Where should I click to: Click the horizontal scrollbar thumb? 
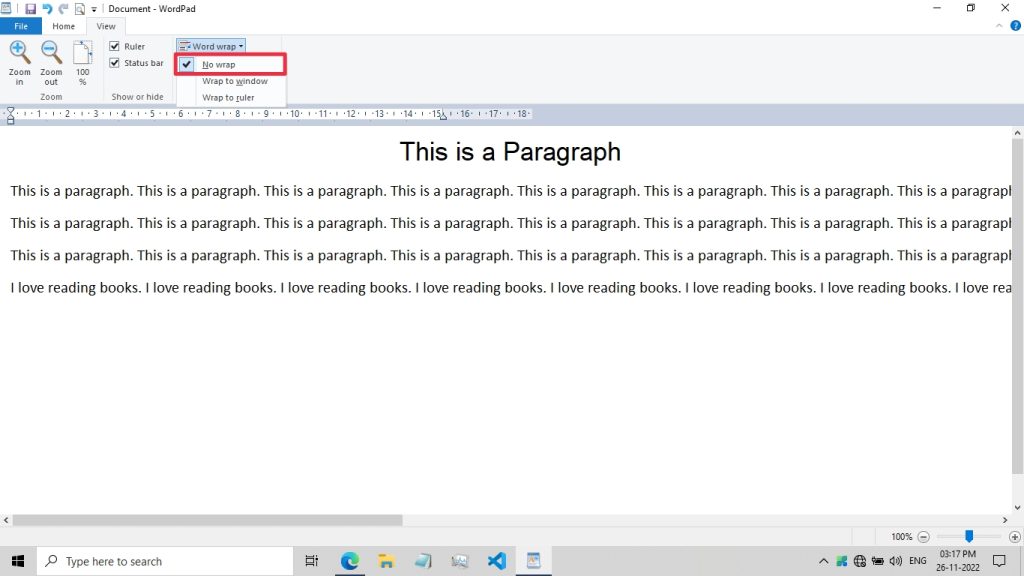(208, 520)
